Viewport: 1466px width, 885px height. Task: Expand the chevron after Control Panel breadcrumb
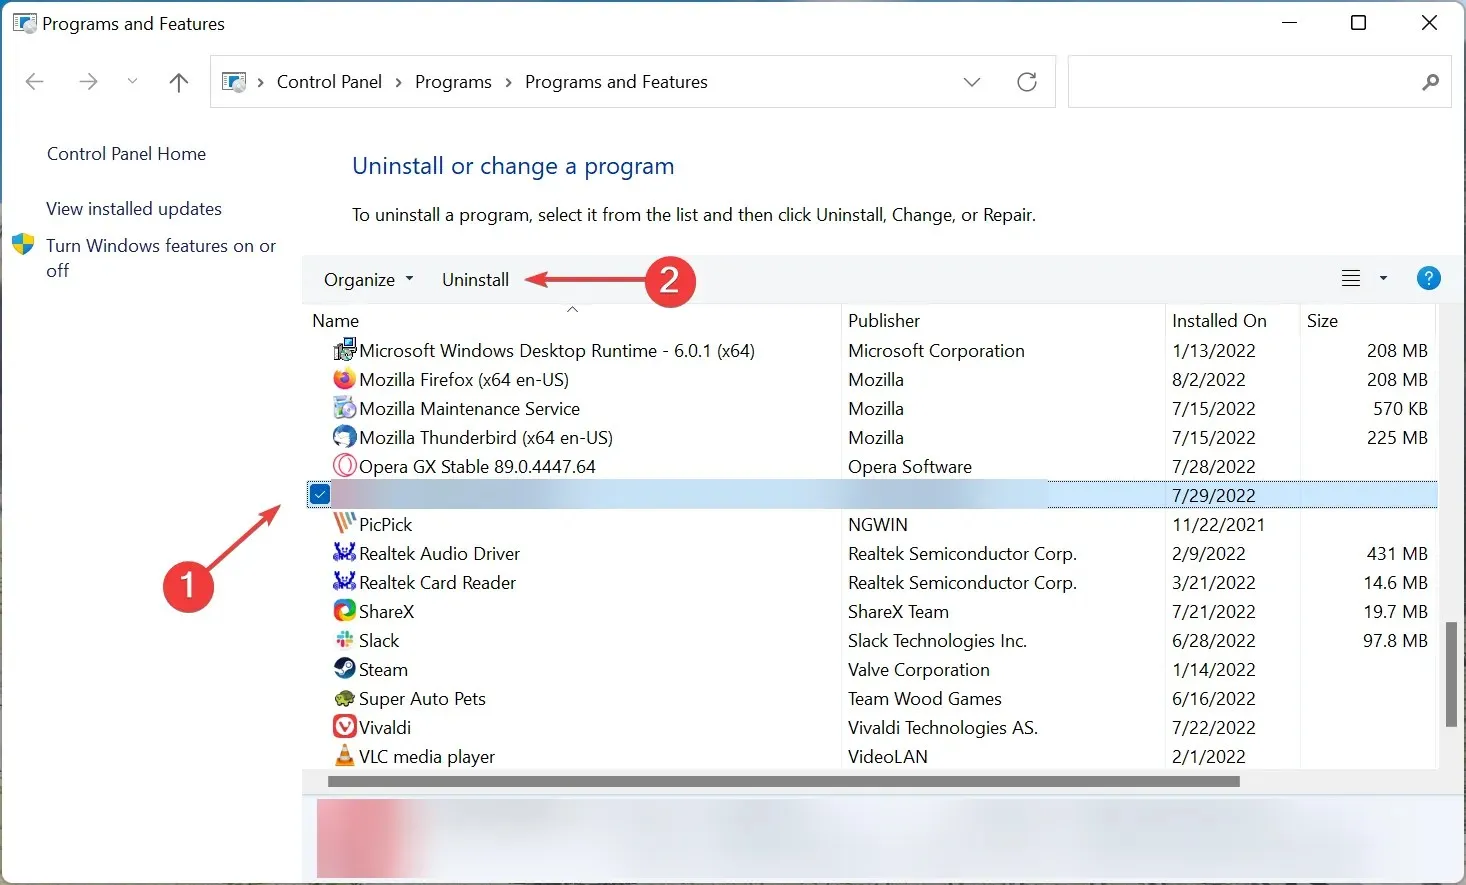click(x=398, y=82)
